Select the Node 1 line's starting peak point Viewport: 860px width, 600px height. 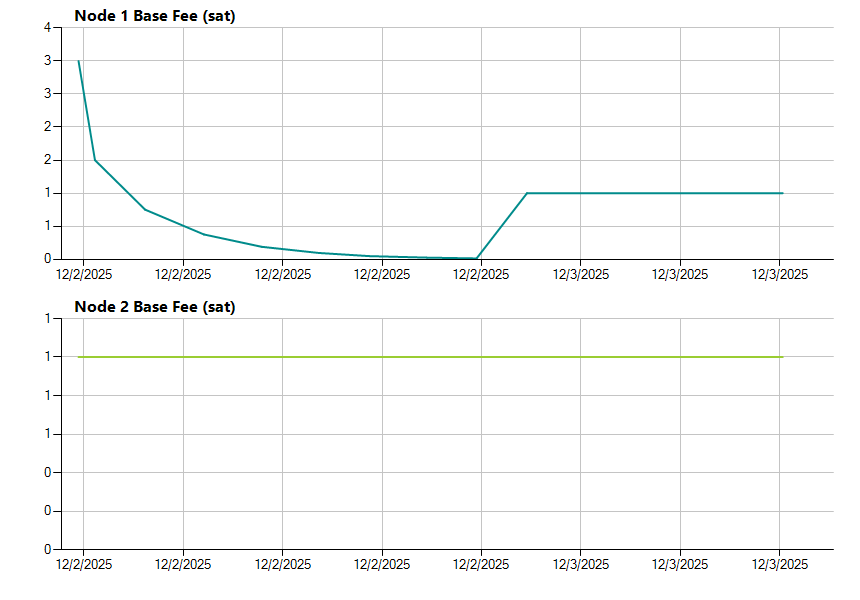click(x=79, y=61)
